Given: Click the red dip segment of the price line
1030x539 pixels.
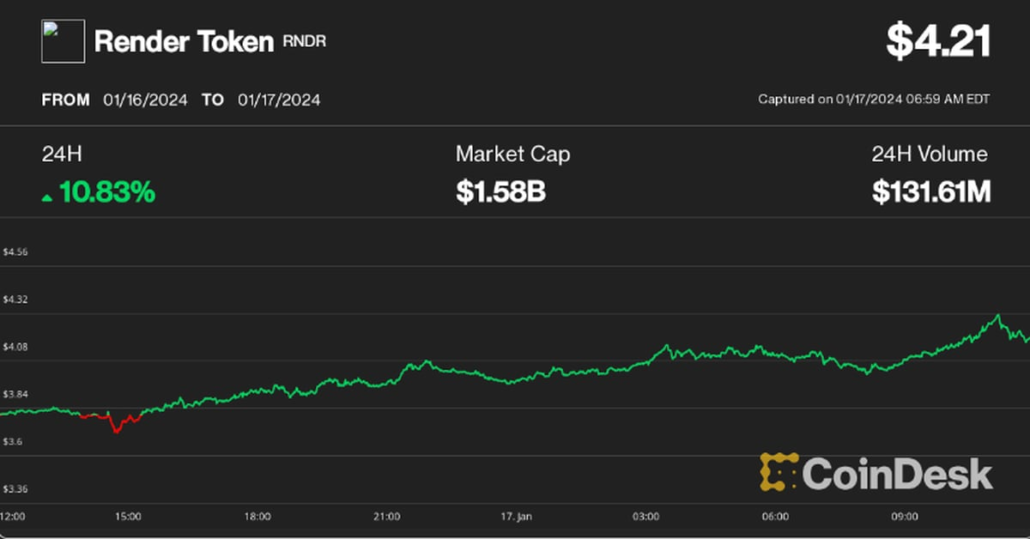Looking at the screenshot, I should (117, 426).
